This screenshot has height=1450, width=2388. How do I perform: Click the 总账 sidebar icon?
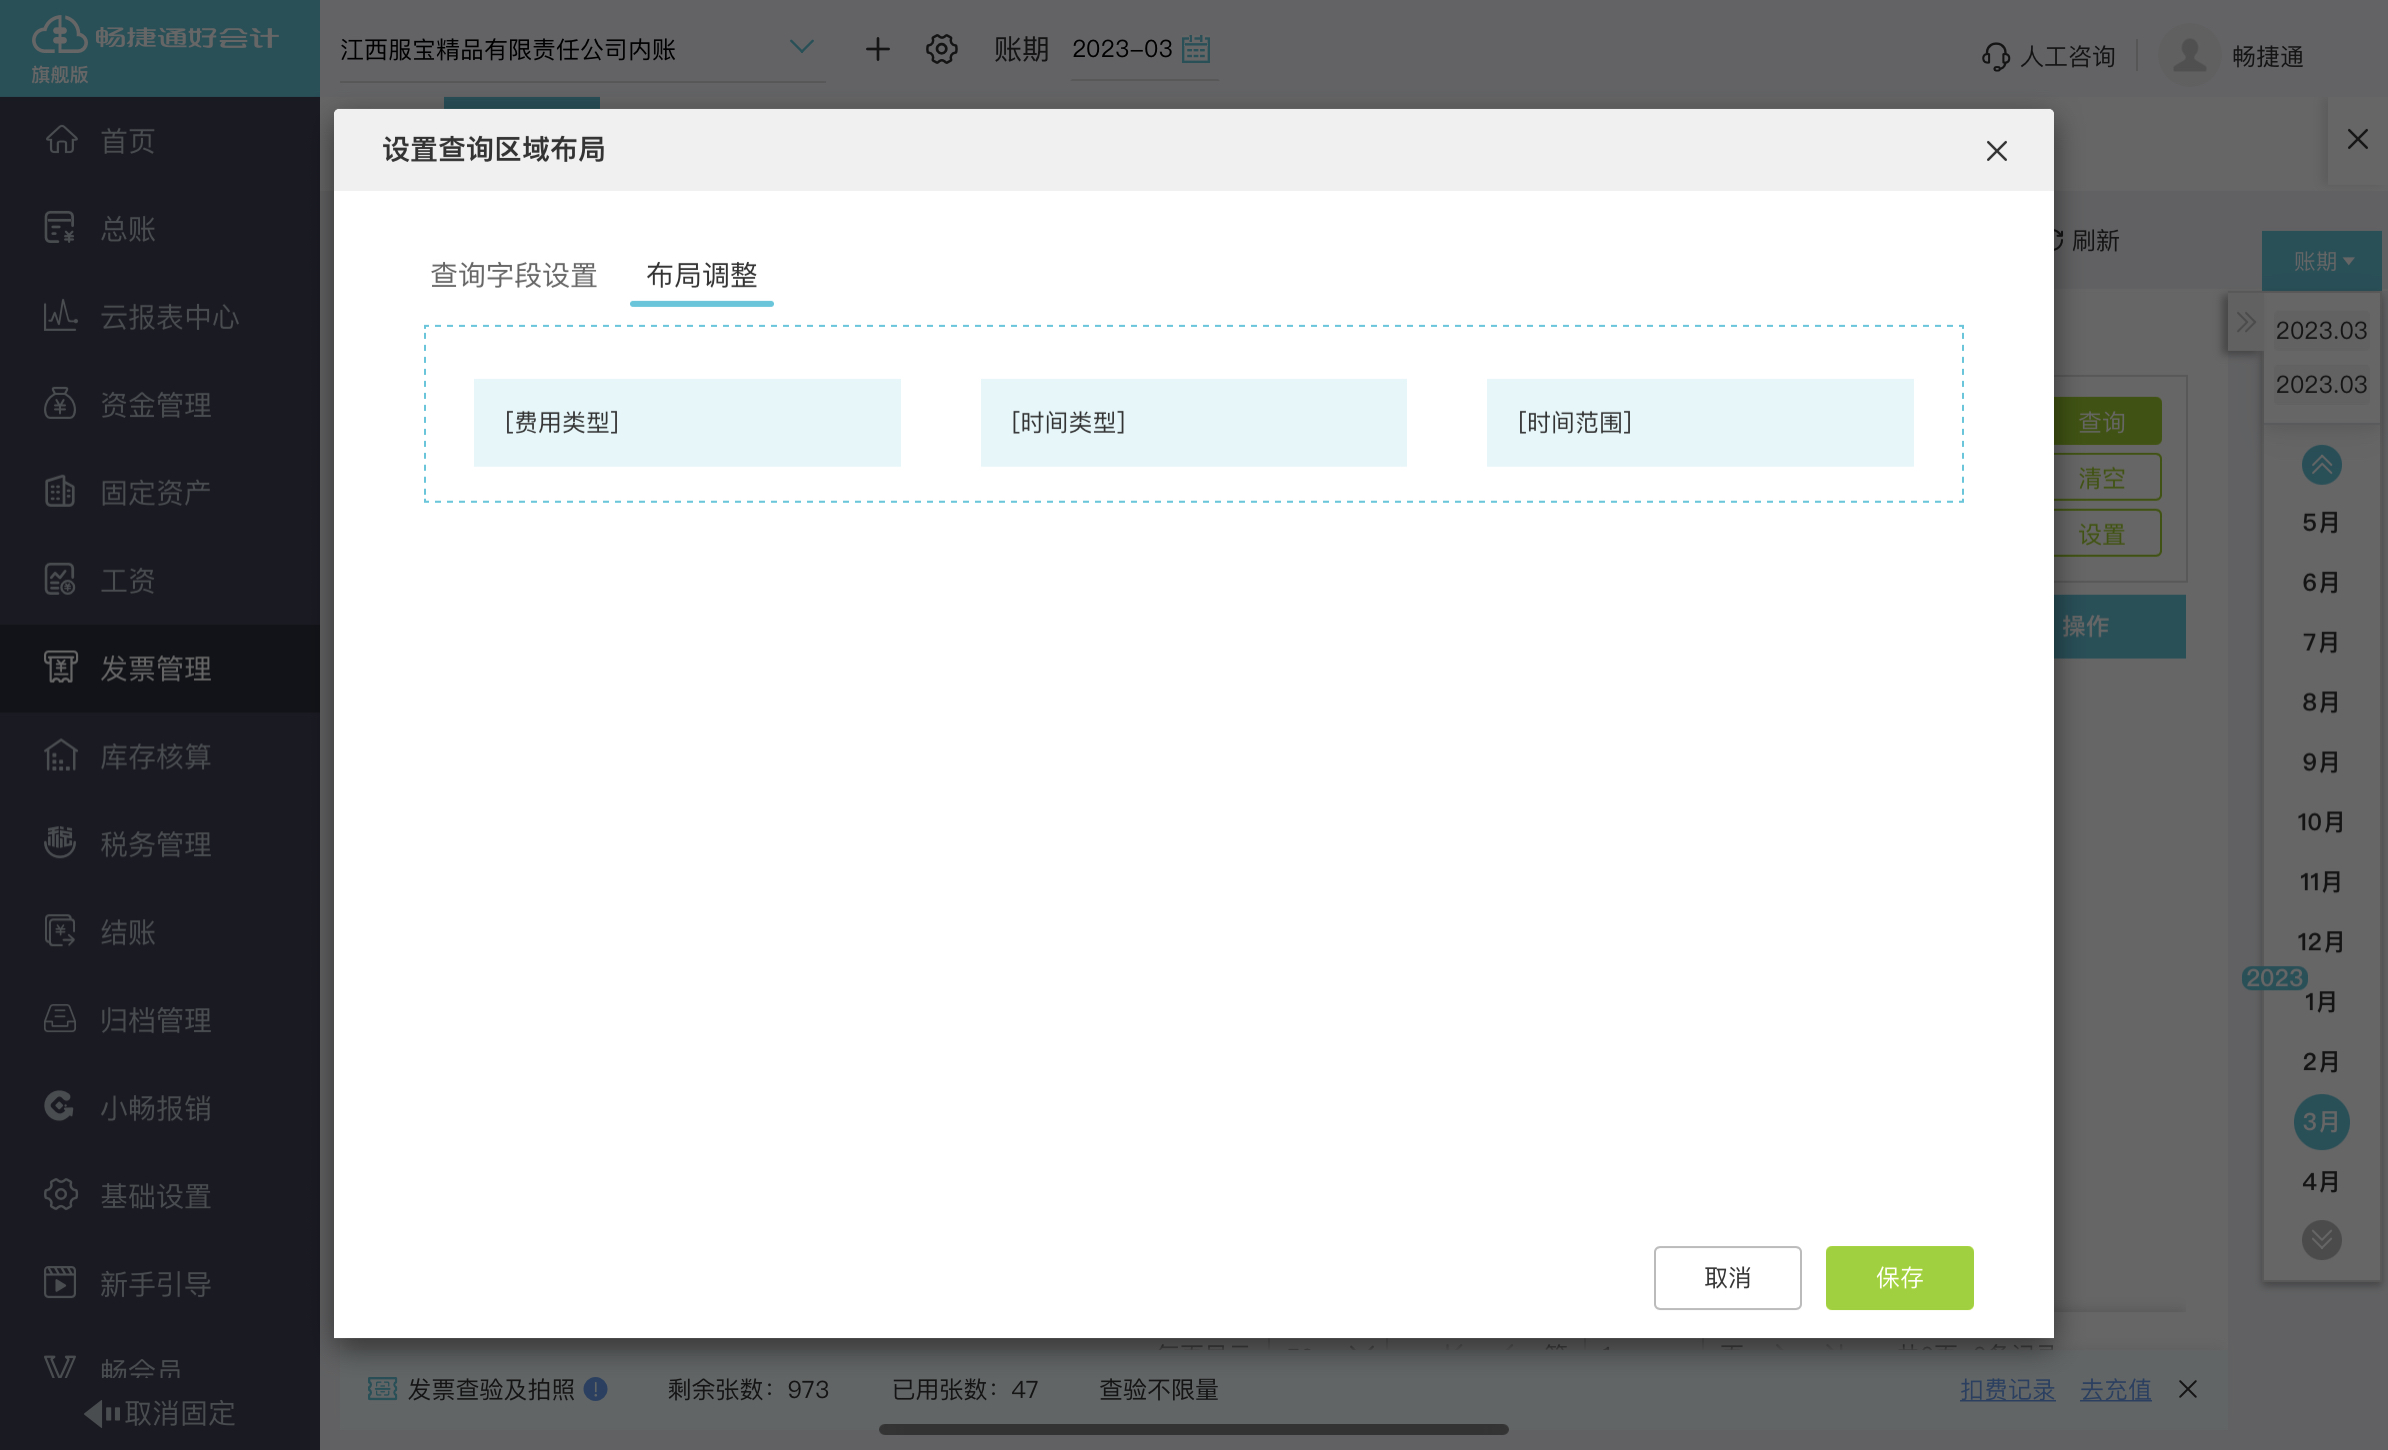[60, 229]
